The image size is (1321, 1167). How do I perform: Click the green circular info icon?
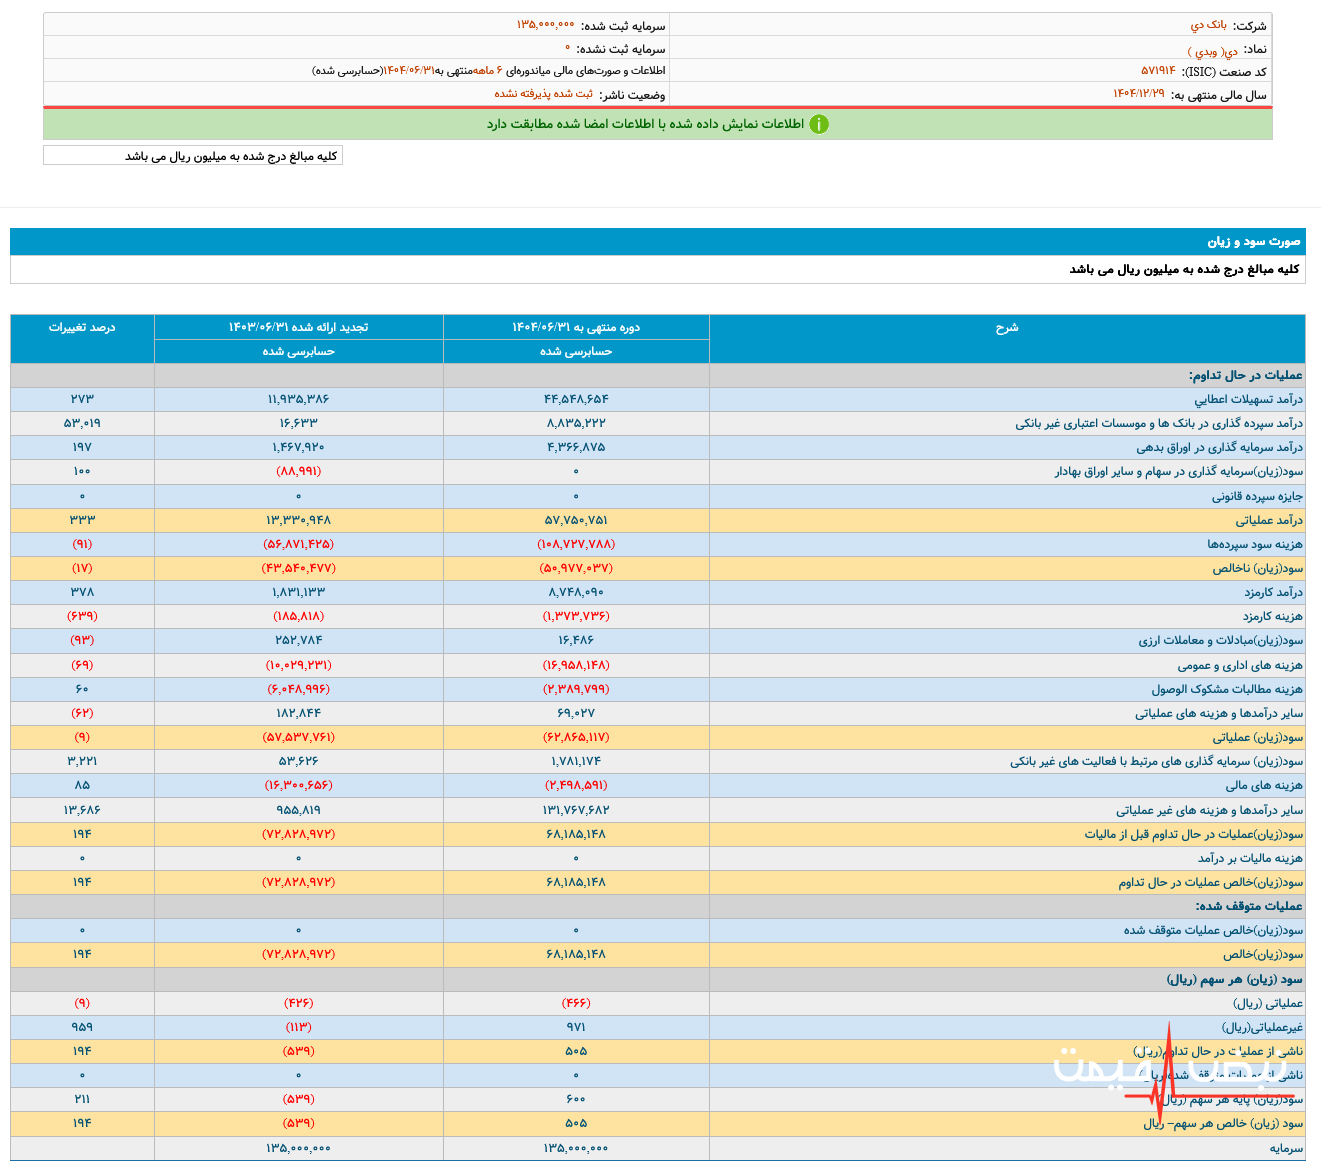click(820, 124)
